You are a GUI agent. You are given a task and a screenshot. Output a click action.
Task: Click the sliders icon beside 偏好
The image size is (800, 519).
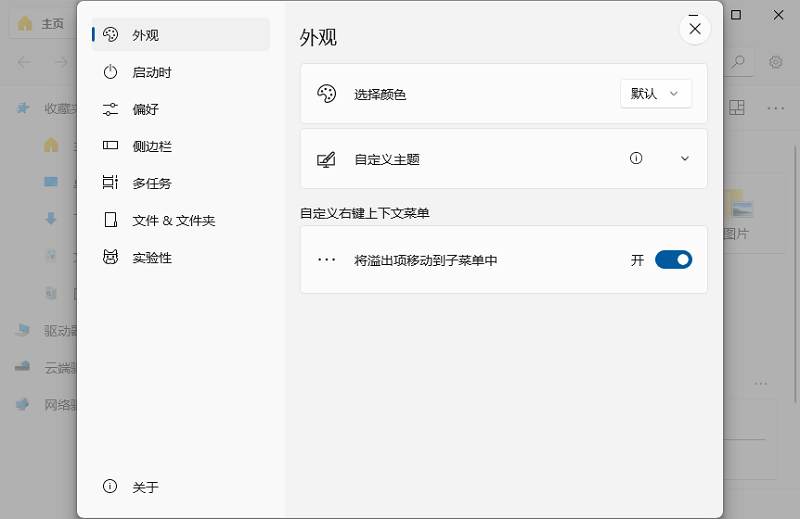point(111,109)
